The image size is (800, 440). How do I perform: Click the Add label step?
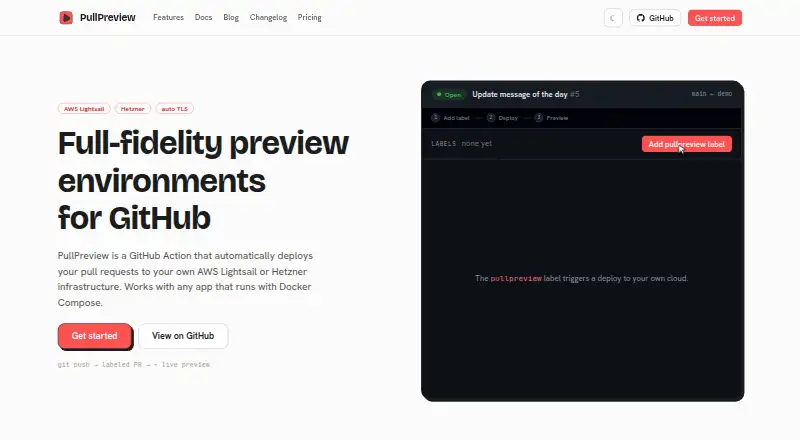(450, 118)
